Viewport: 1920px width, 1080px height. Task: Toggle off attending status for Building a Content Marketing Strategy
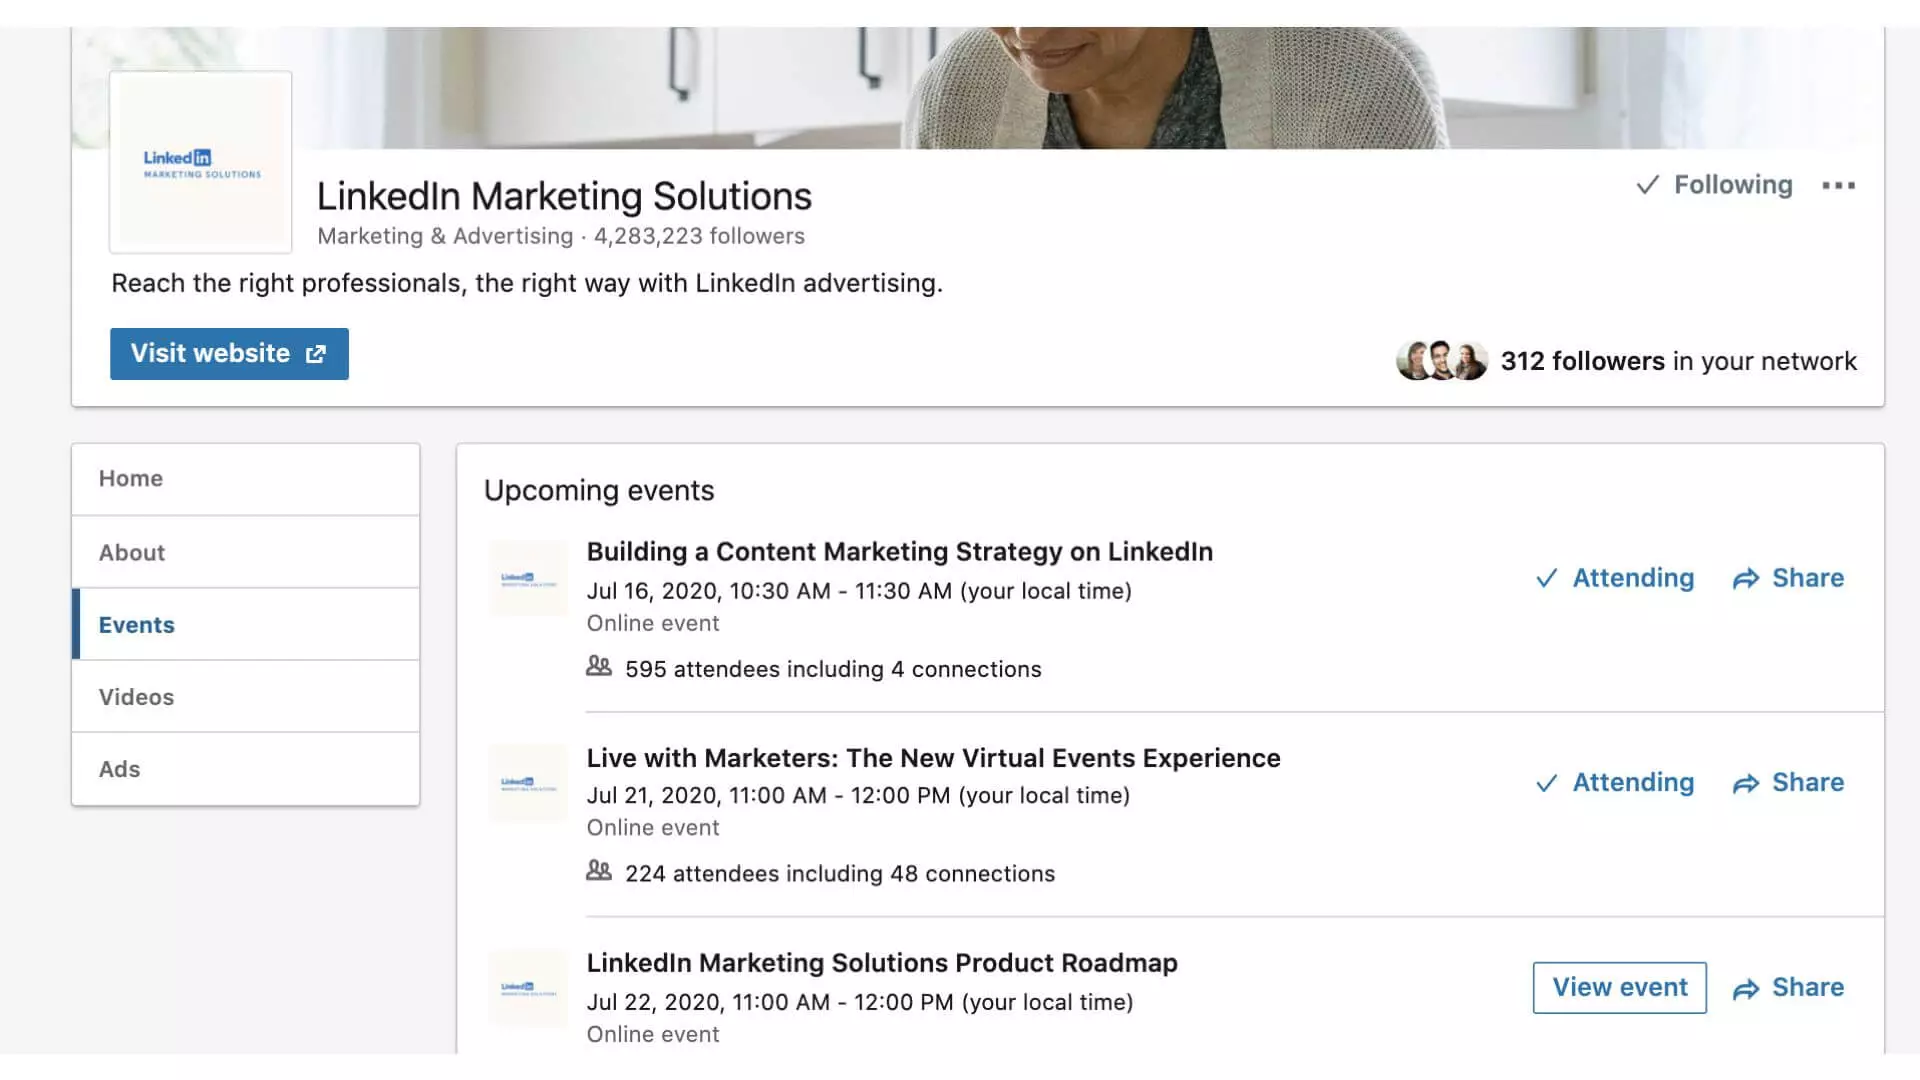click(x=1615, y=578)
